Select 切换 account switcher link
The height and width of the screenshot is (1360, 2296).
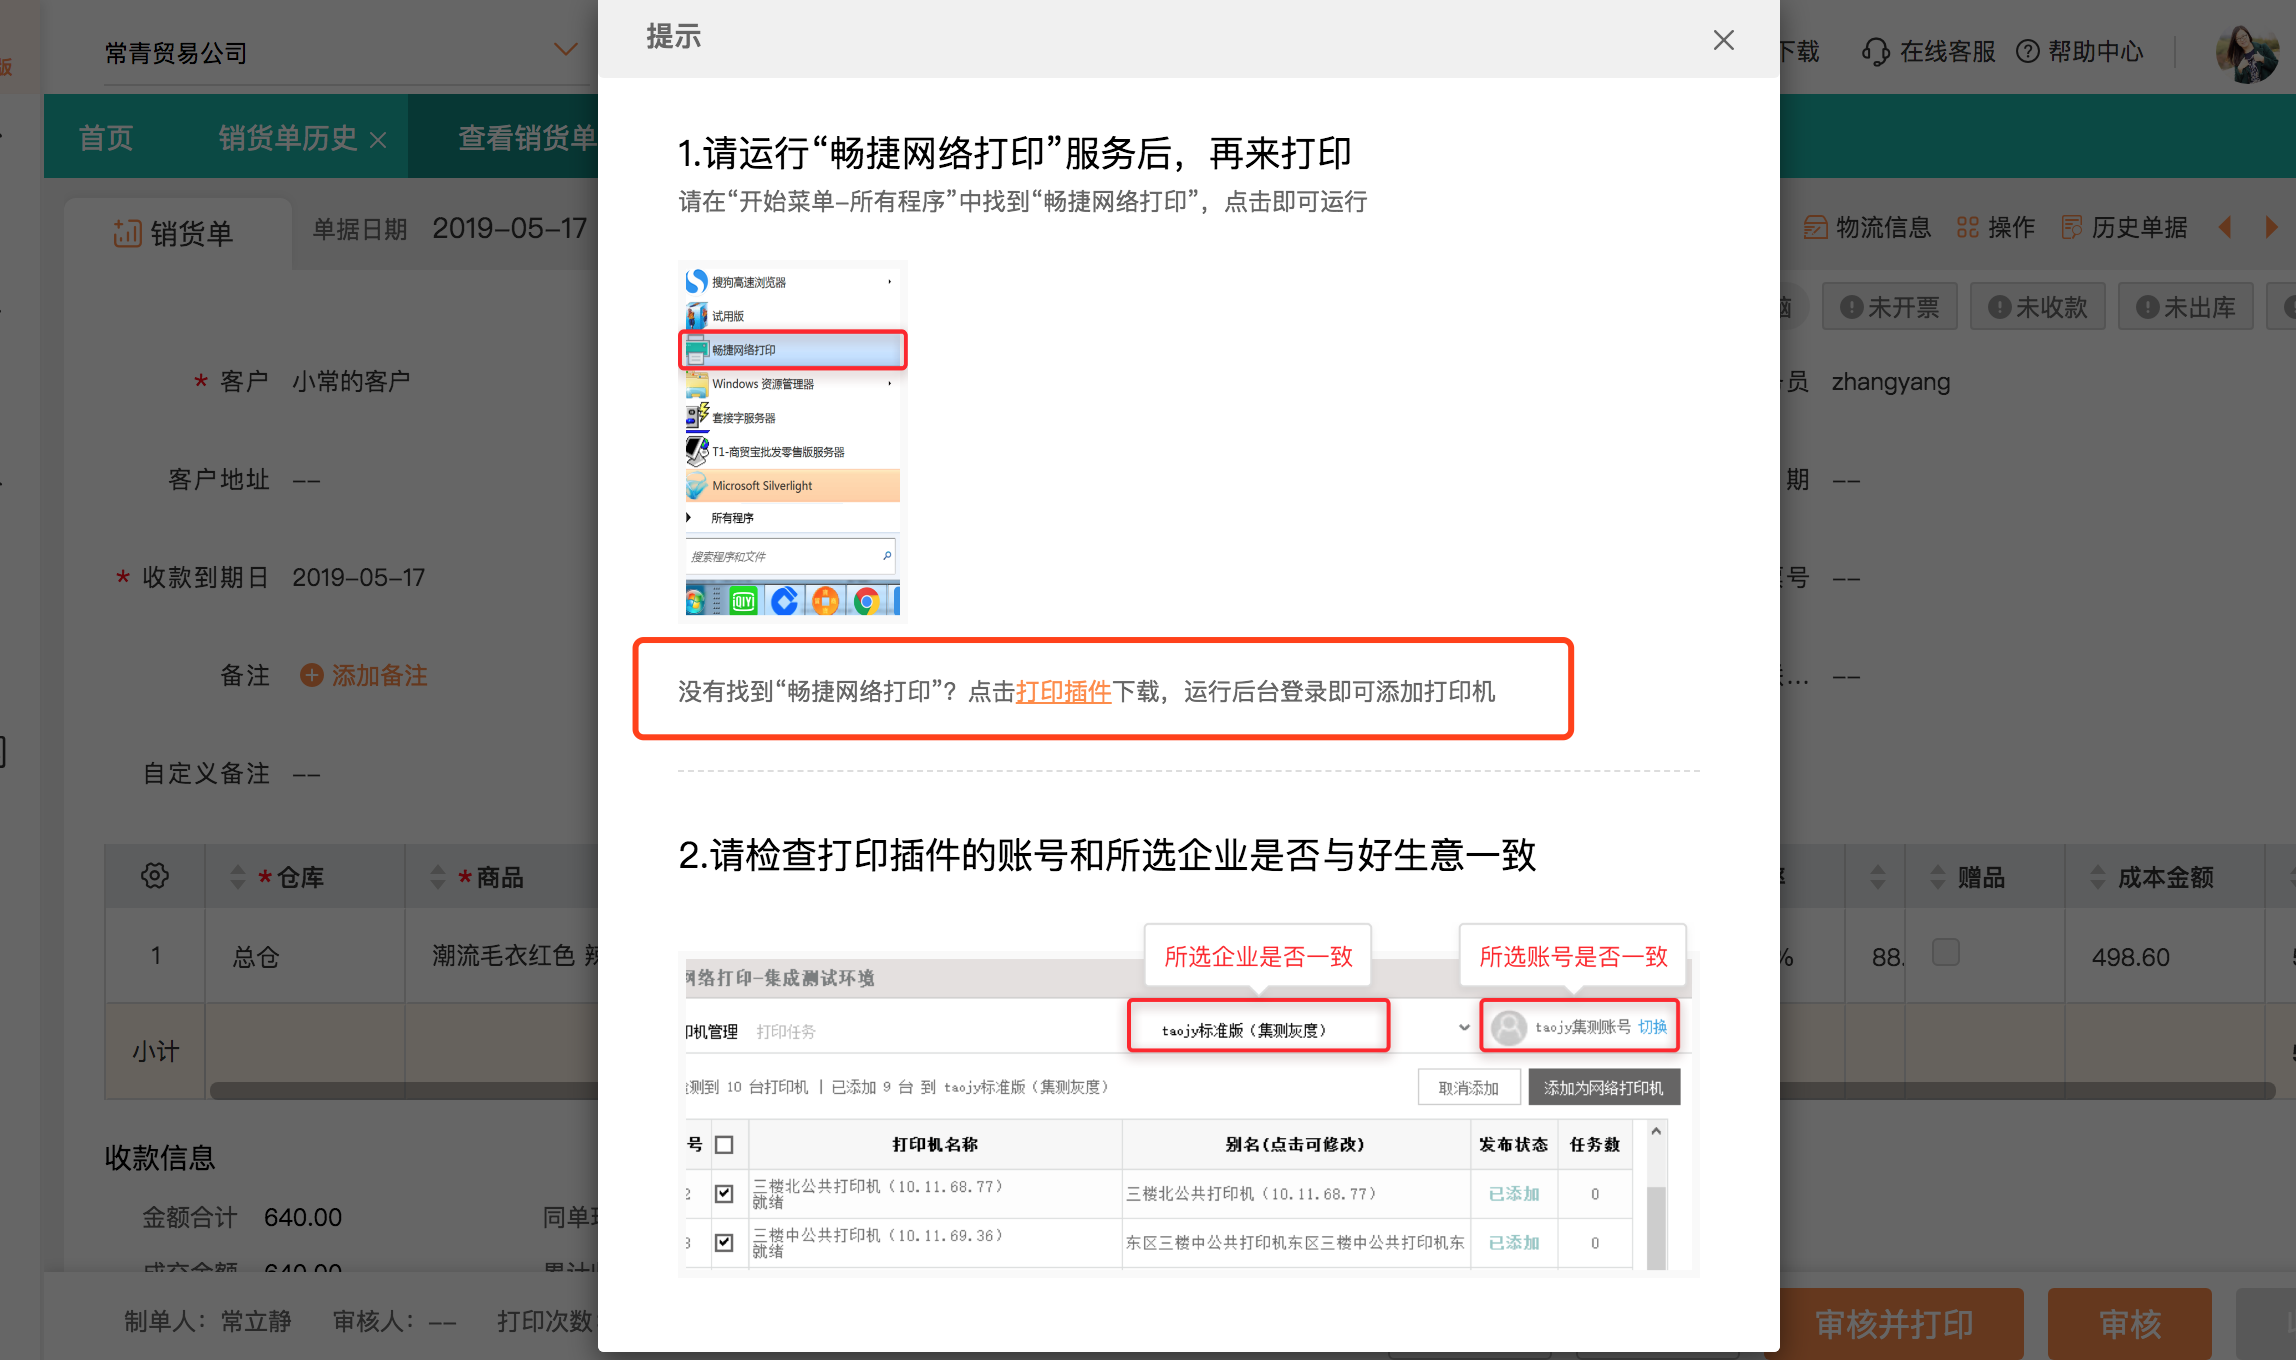pyautogui.click(x=1660, y=1025)
